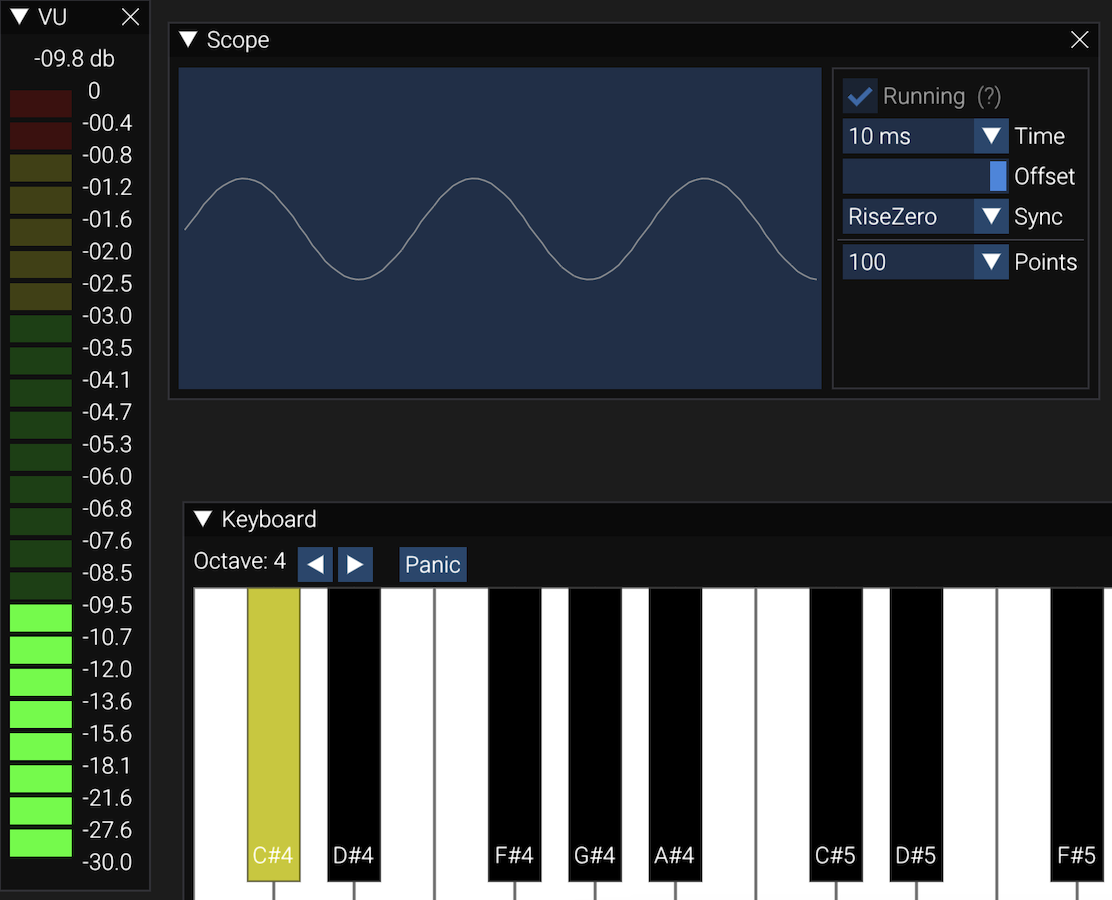The image size is (1112, 900).
Task: Collapse the Scope panel via its triangle
Action: tap(189, 39)
